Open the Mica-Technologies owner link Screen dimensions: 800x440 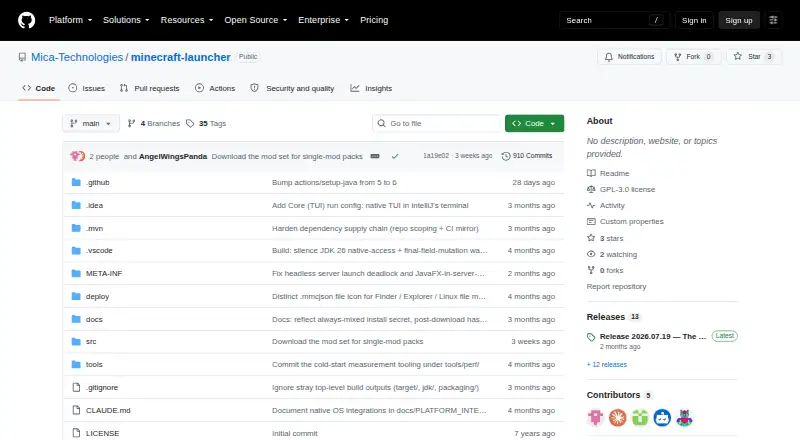(x=77, y=57)
